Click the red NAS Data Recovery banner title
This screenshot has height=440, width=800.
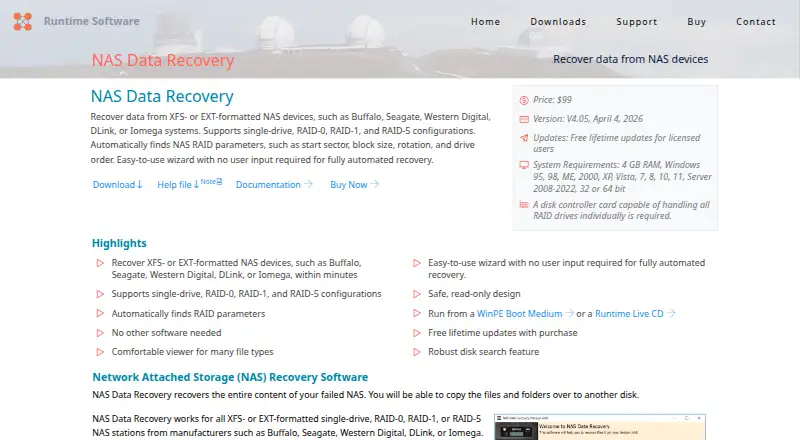tap(163, 60)
